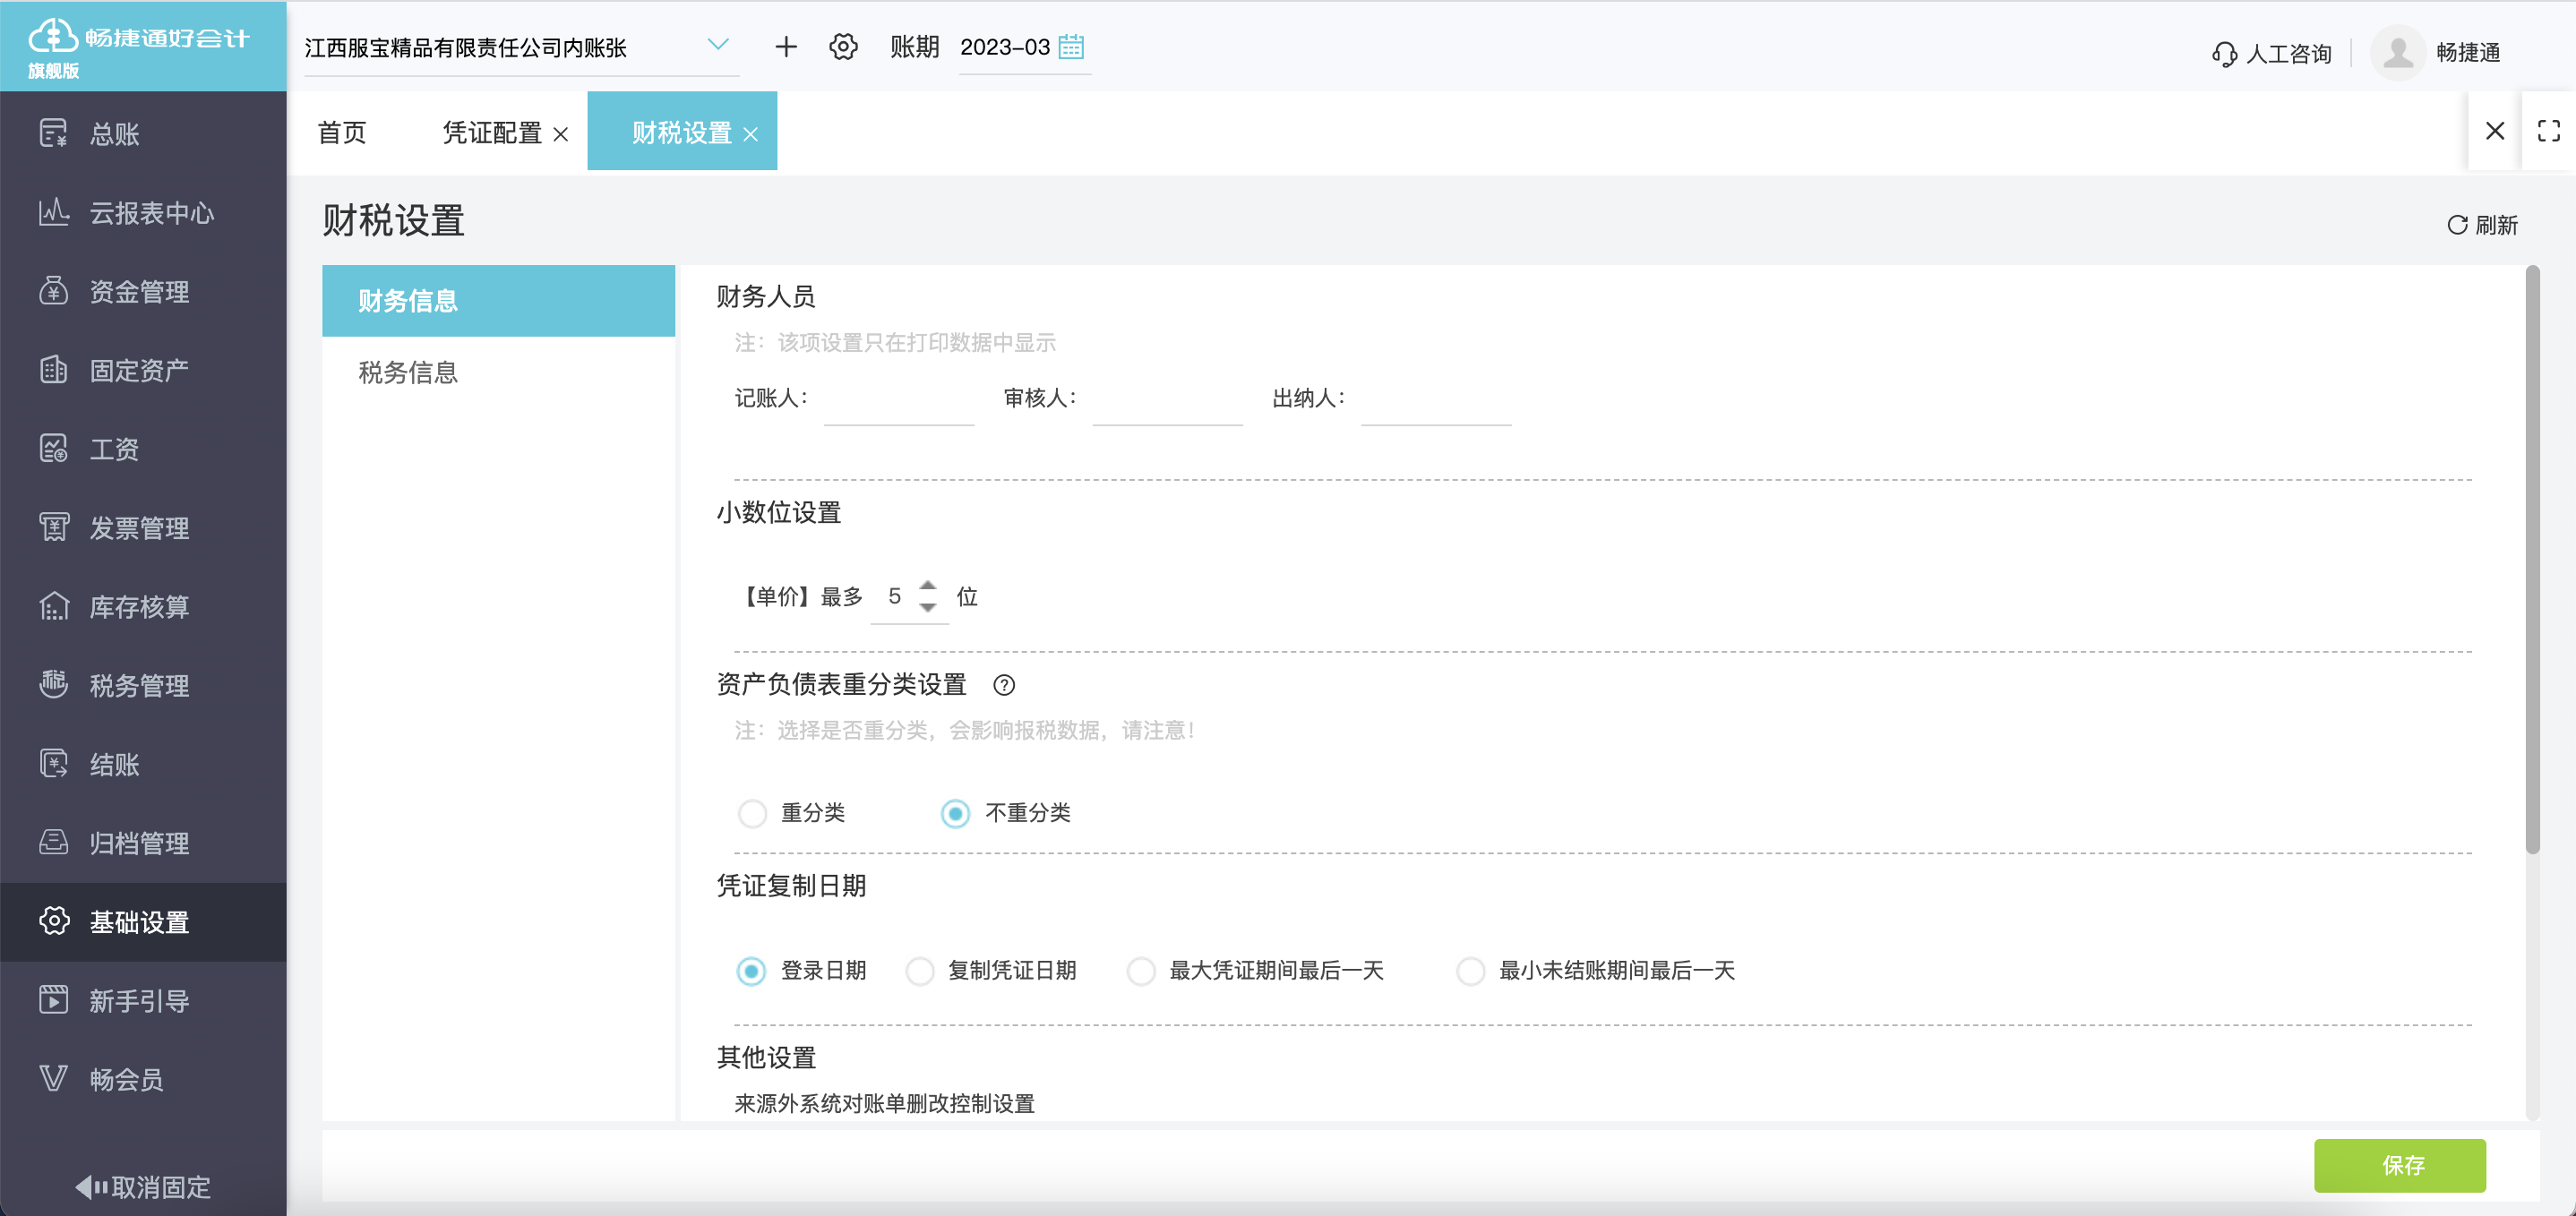Select 重分类 radio button

tap(751, 810)
